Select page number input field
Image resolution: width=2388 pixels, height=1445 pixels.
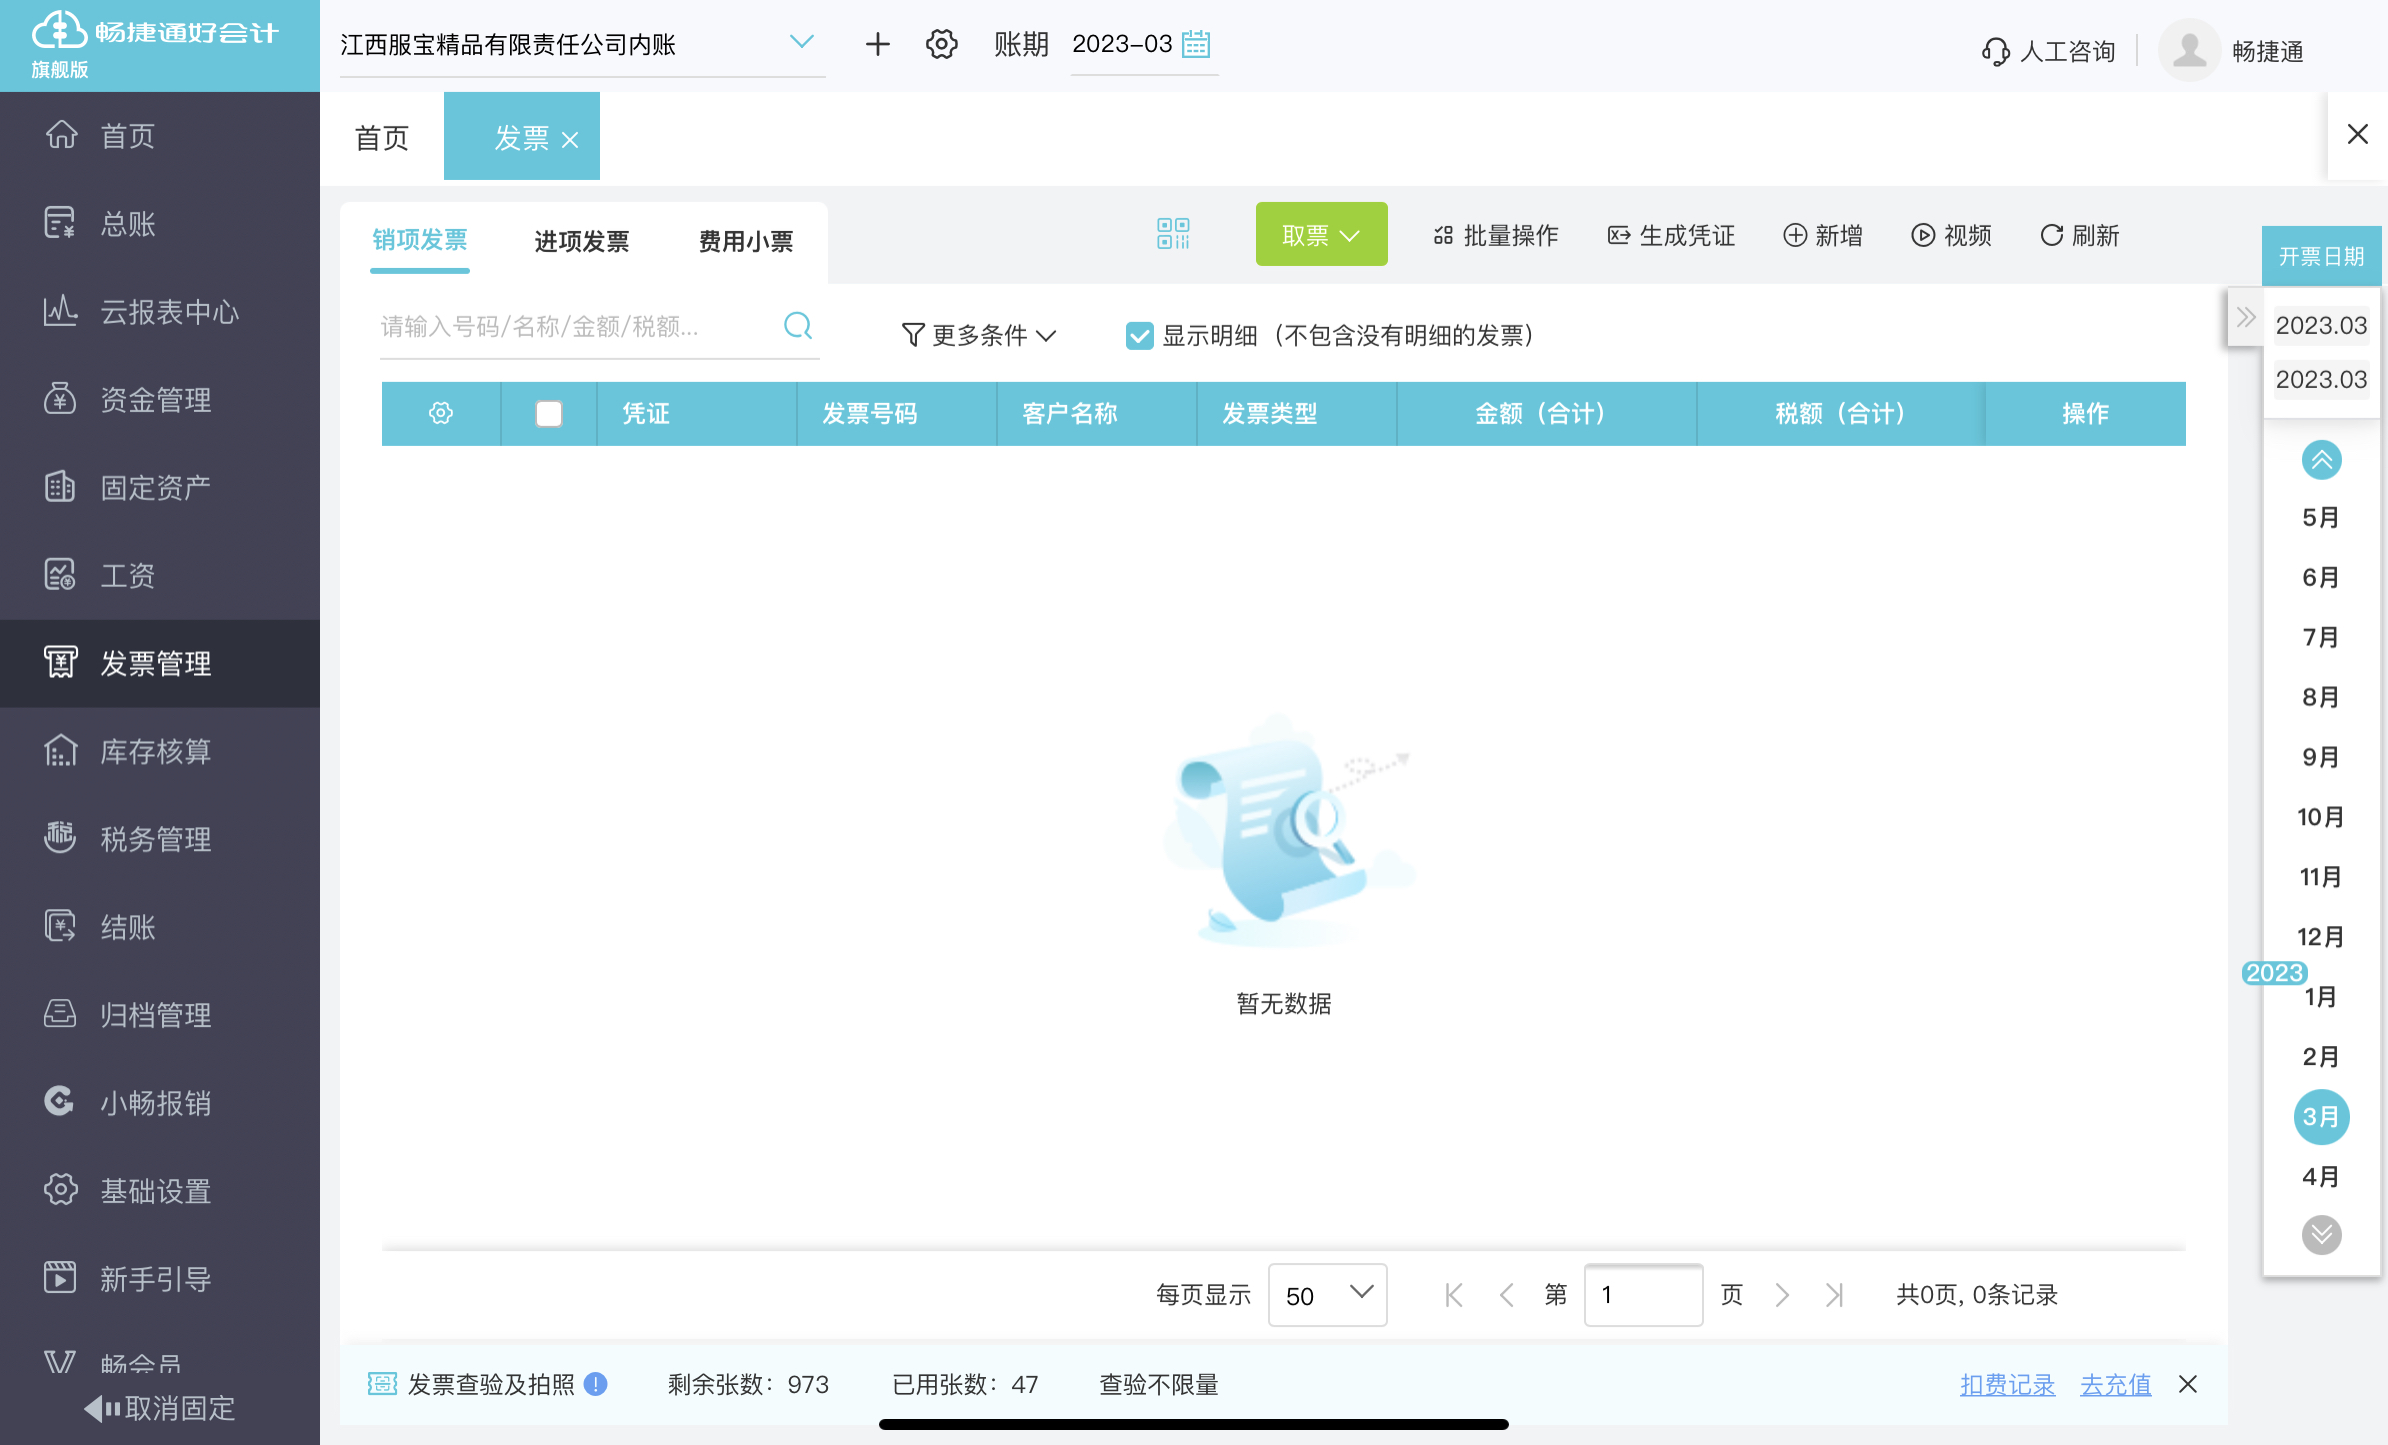point(1641,1295)
